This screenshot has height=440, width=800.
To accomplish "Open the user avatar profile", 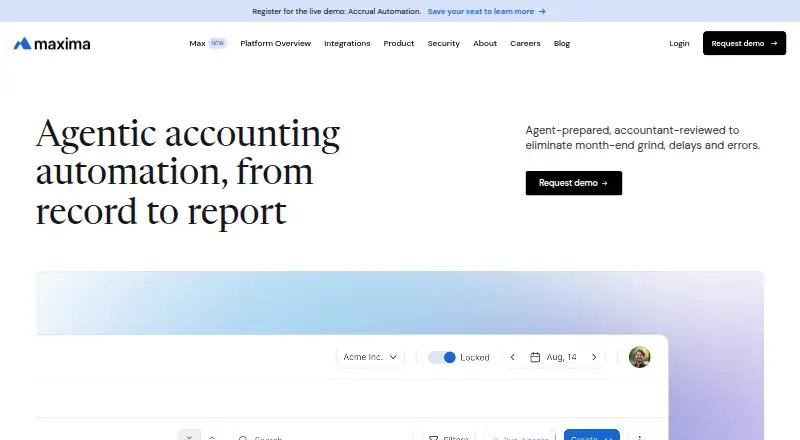I will pos(639,357).
